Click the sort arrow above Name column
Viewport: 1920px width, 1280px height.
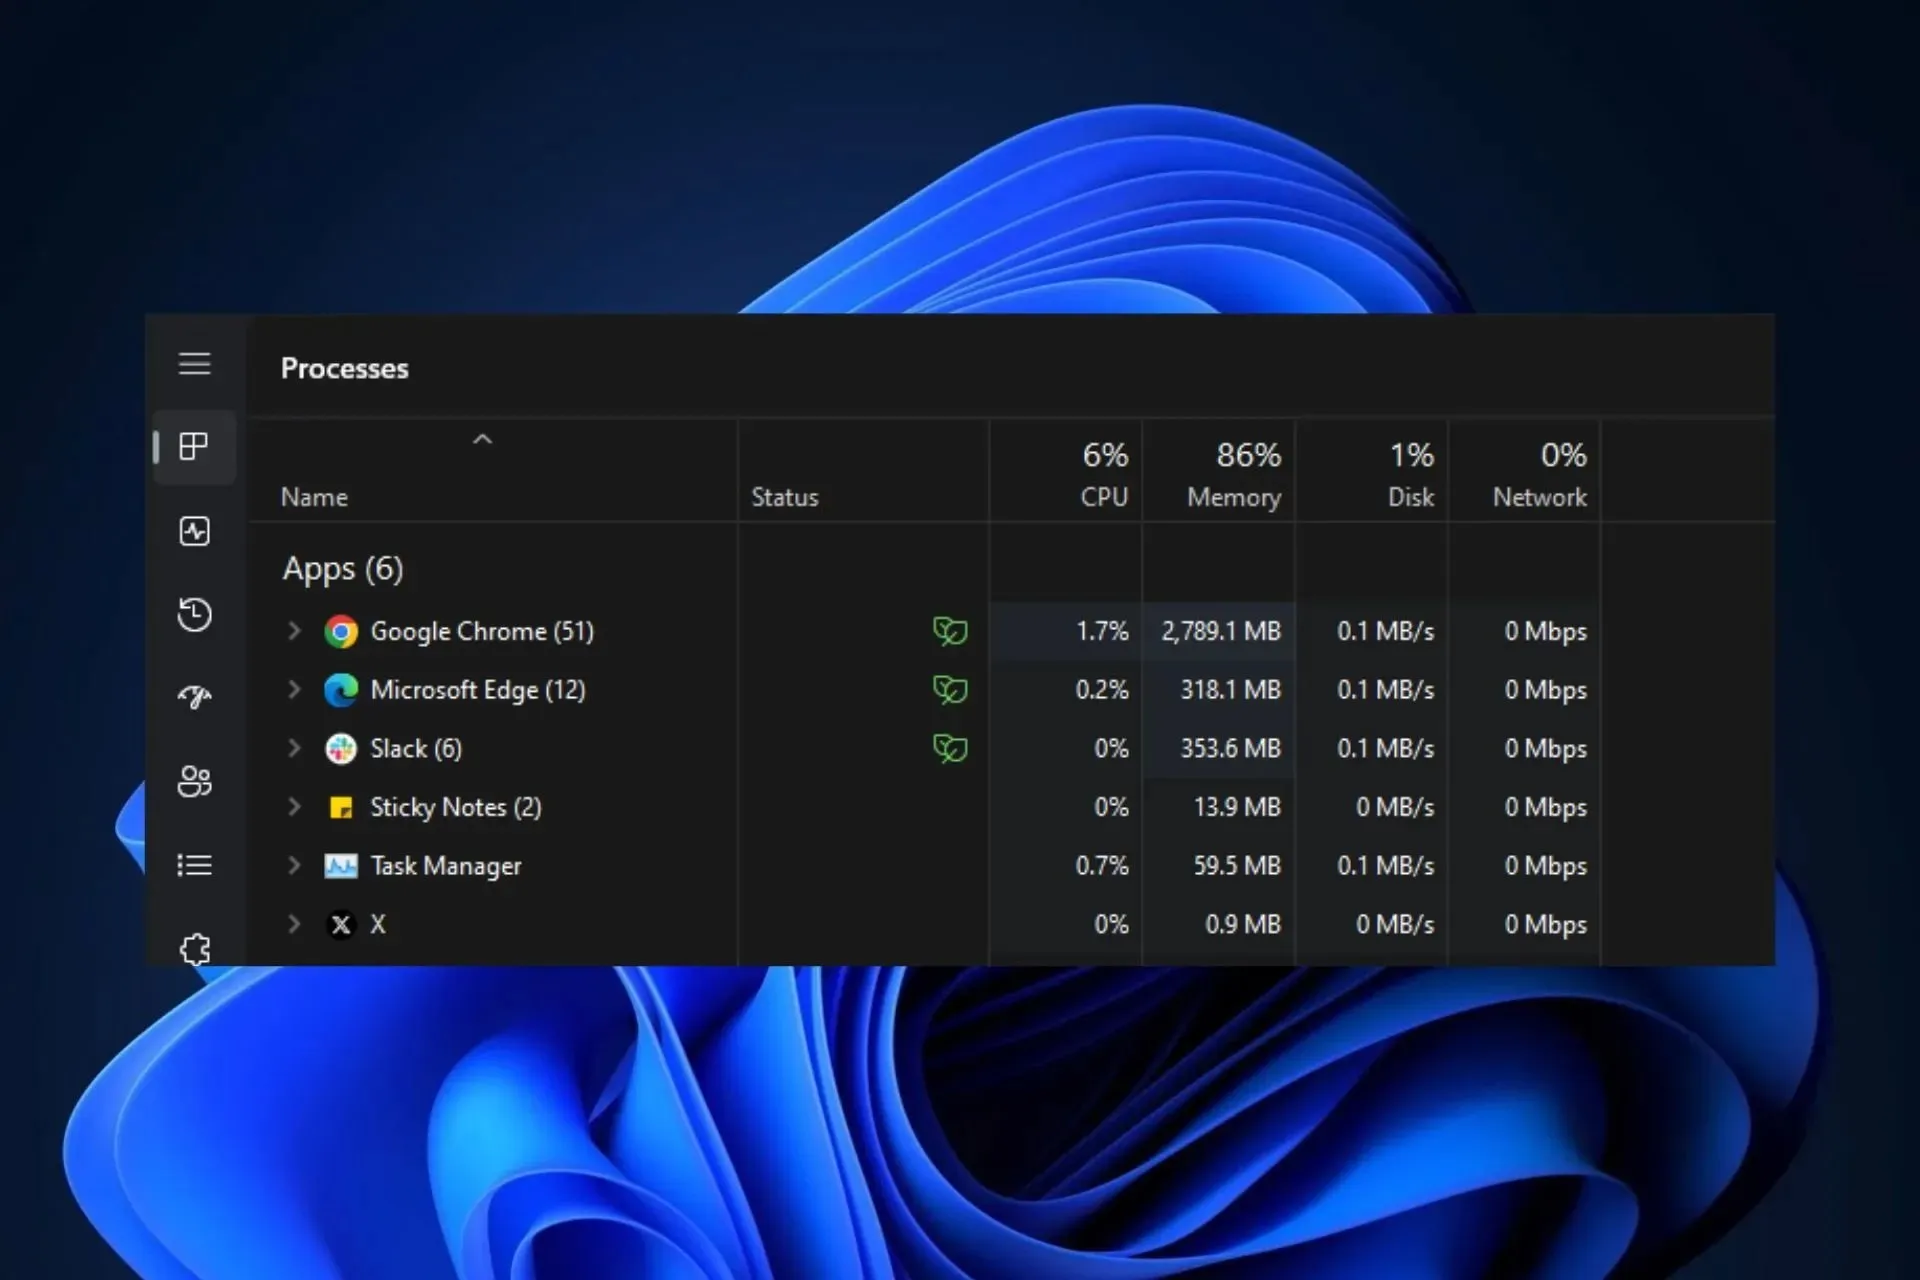point(482,439)
